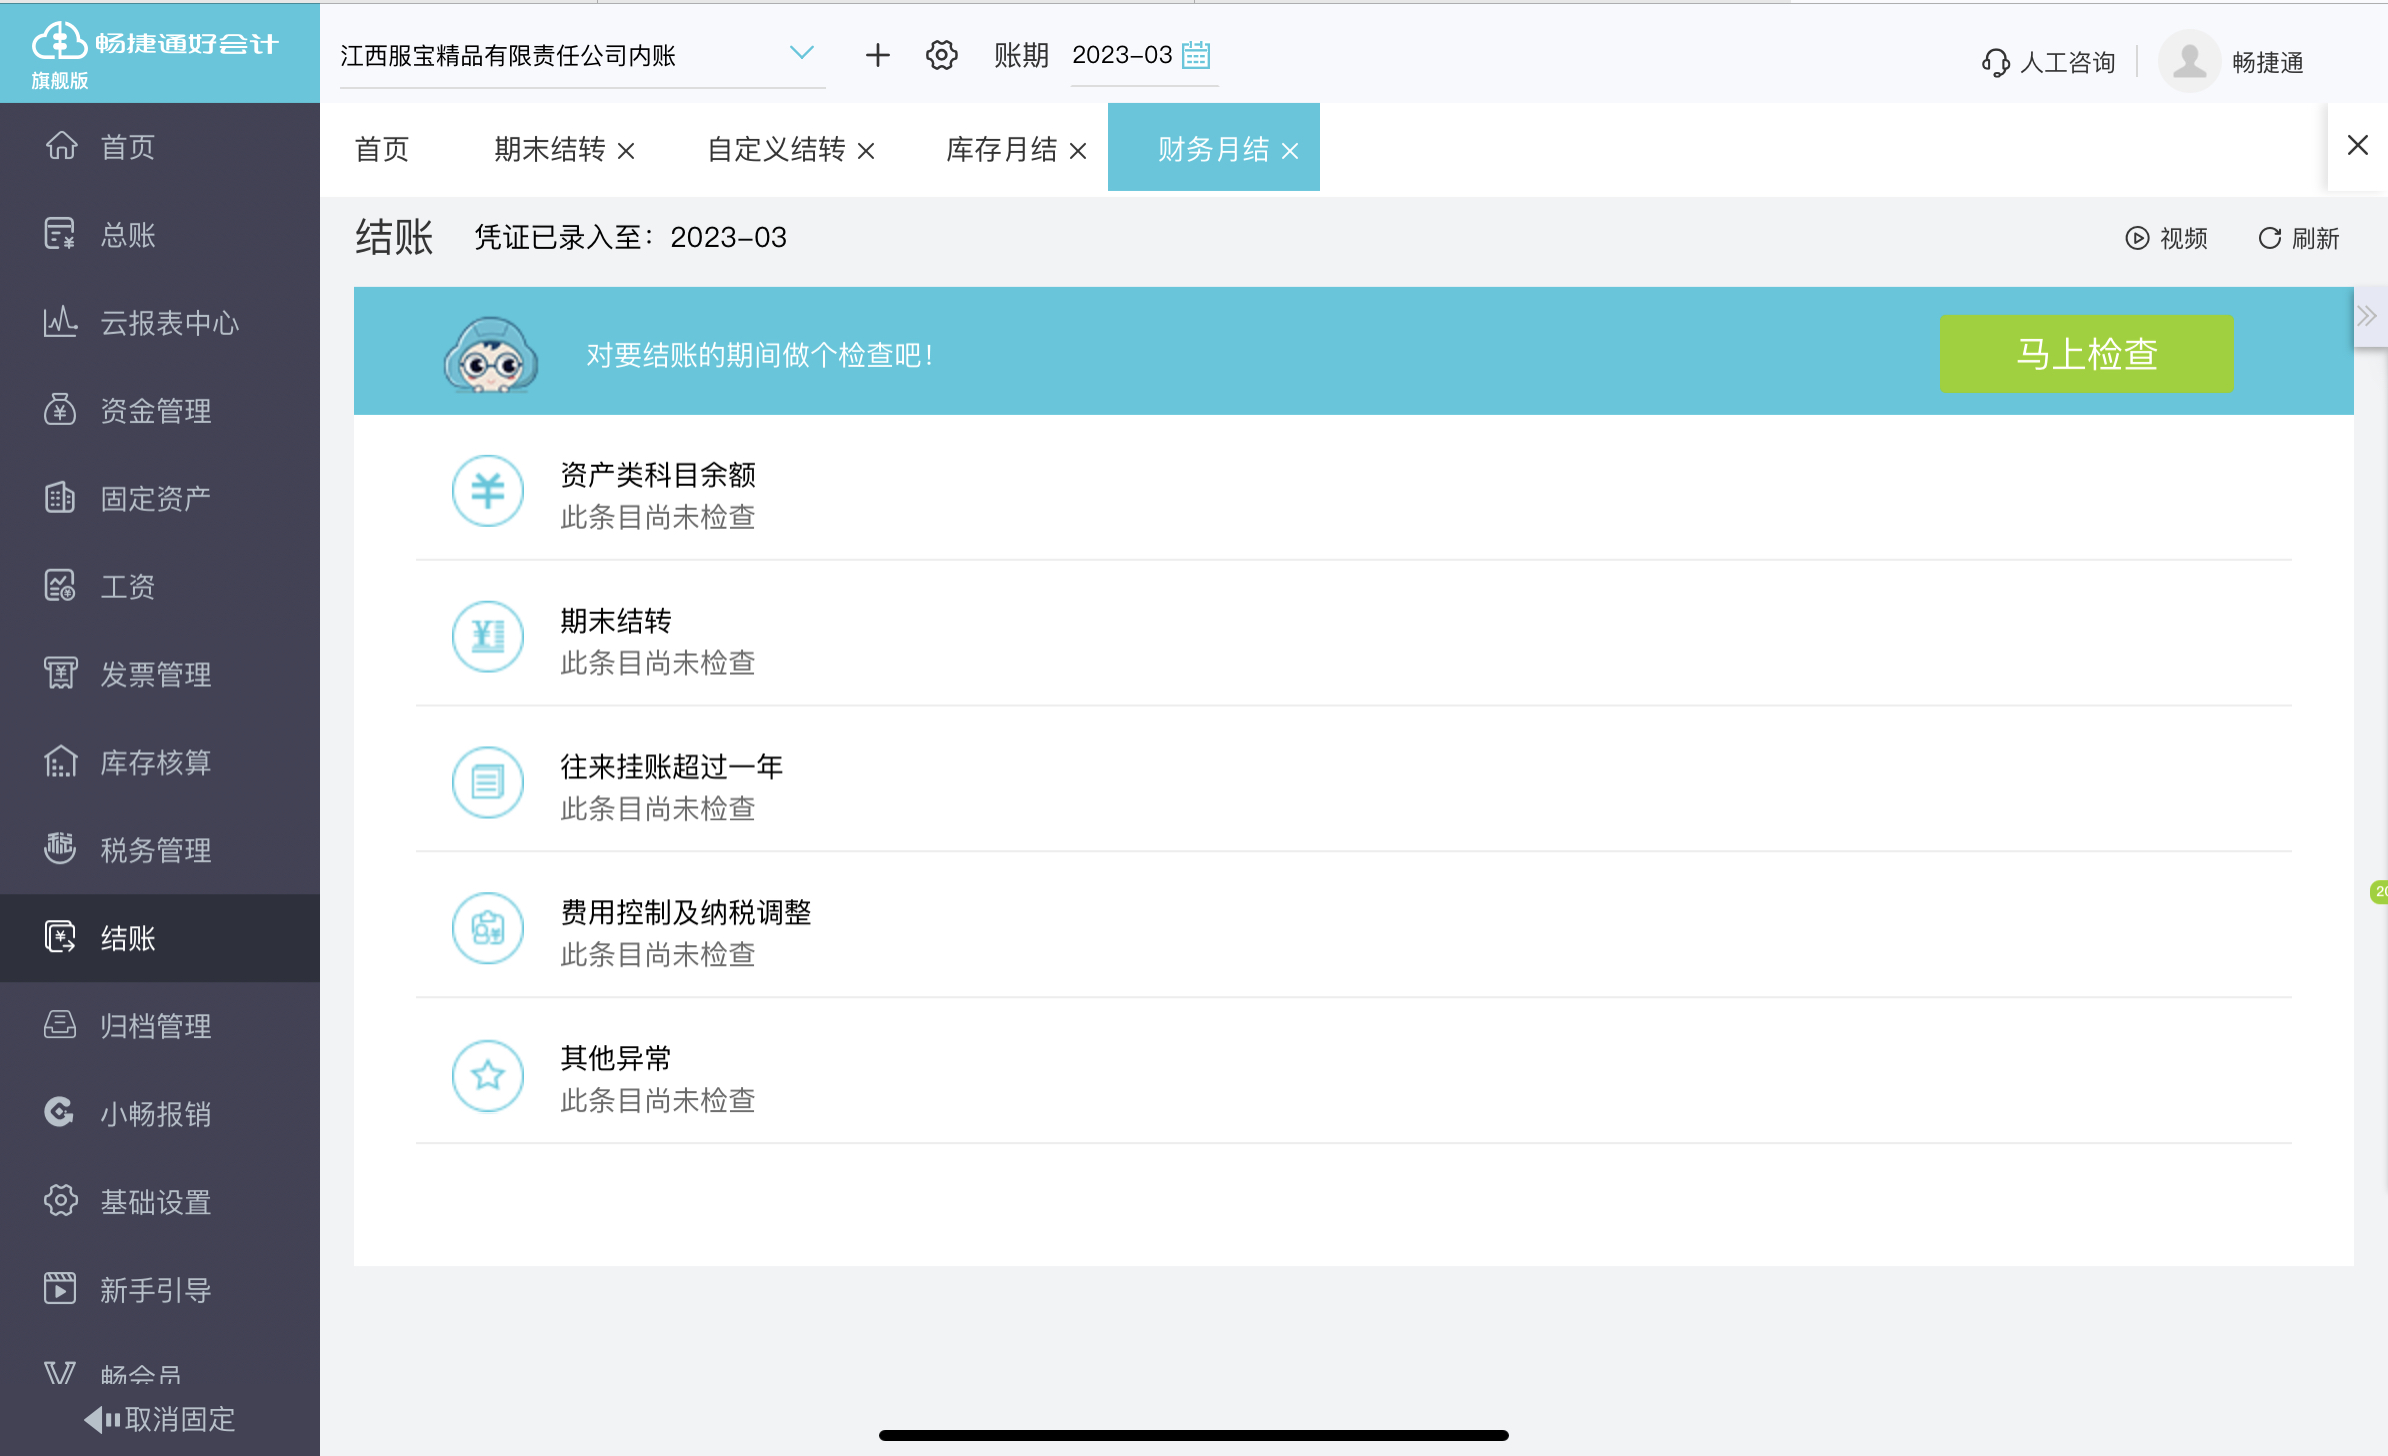The image size is (2388, 1456).
Task: Click the settings gear icon
Action: coord(940,55)
